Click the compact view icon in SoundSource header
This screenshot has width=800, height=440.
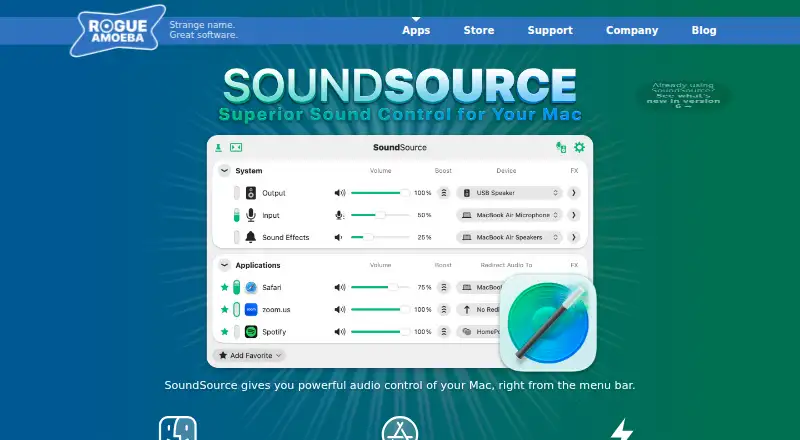click(x=236, y=148)
